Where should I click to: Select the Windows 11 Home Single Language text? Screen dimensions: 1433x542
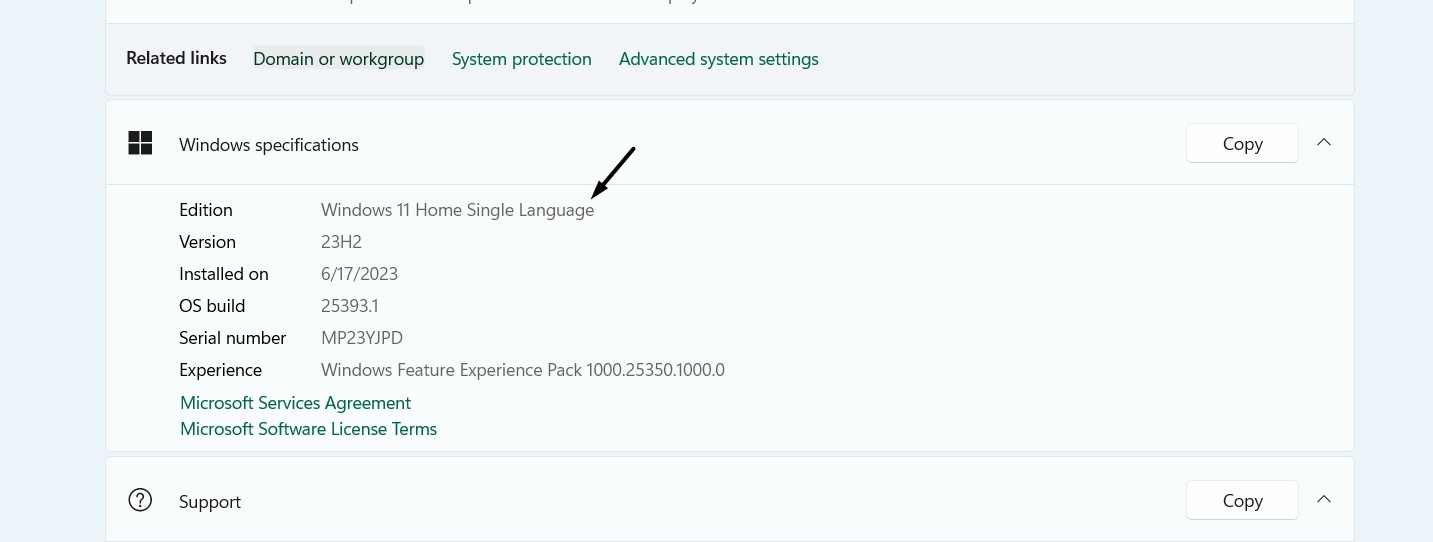[457, 210]
